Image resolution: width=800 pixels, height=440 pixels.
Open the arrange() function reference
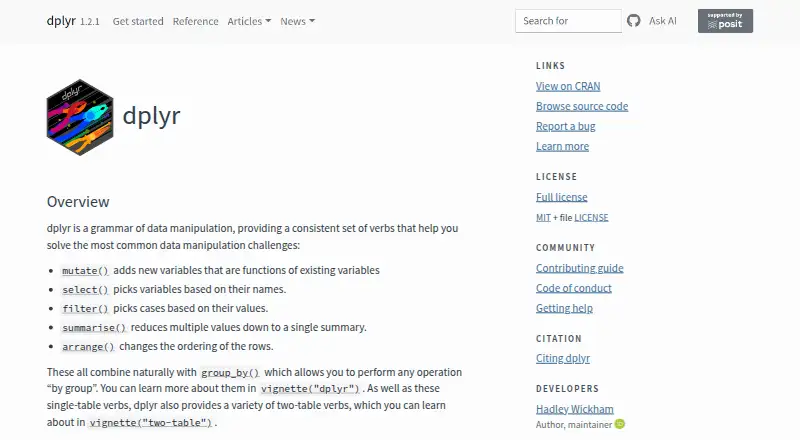88,347
